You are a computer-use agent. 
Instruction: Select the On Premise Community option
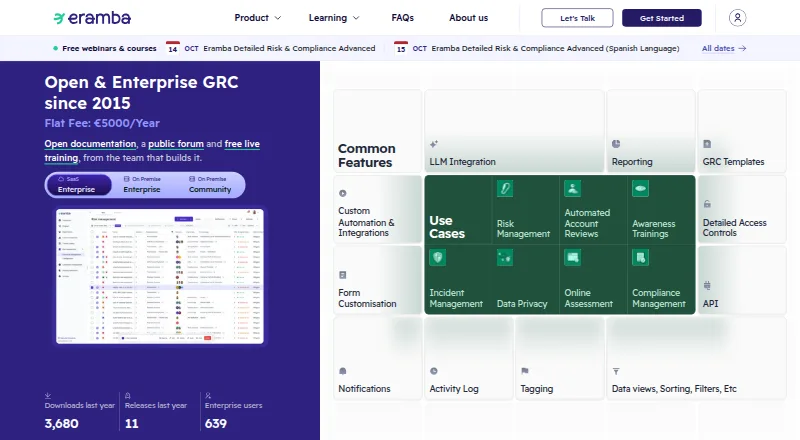tap(210, 185)
